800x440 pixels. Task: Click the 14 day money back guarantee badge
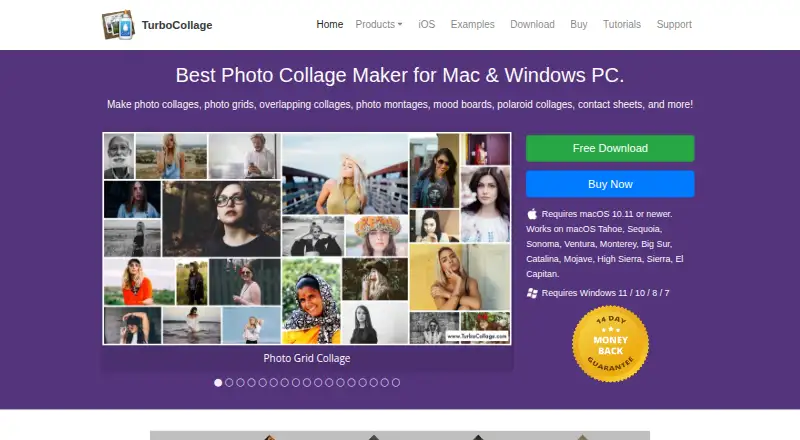pyautogui.click(x=610, y=344)
